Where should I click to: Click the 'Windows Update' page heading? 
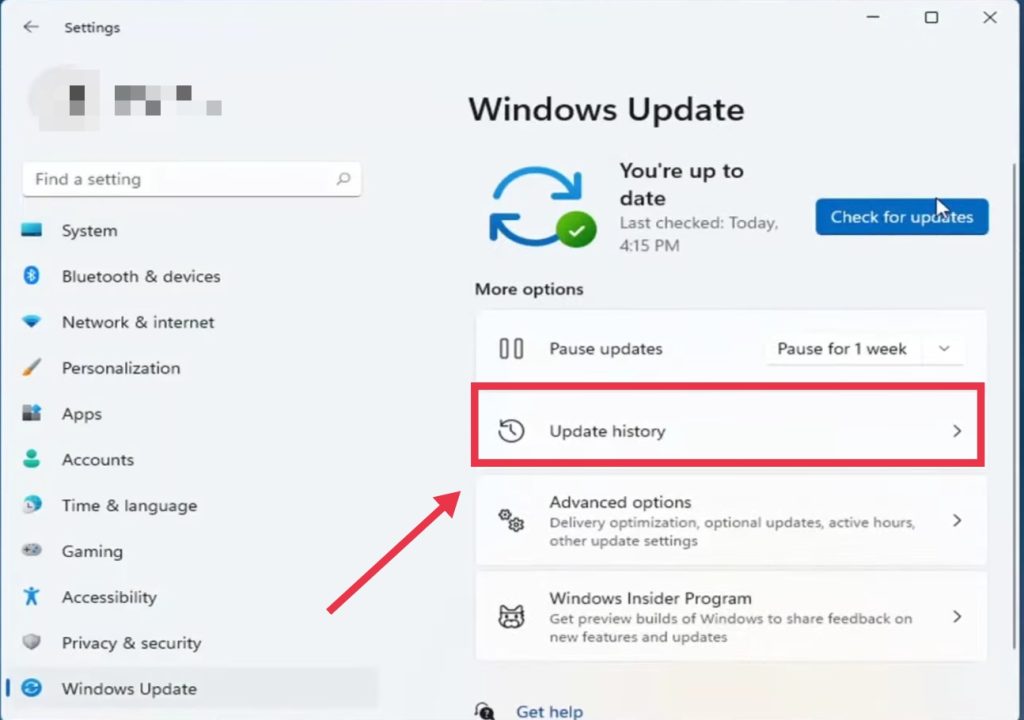(606, 109)
